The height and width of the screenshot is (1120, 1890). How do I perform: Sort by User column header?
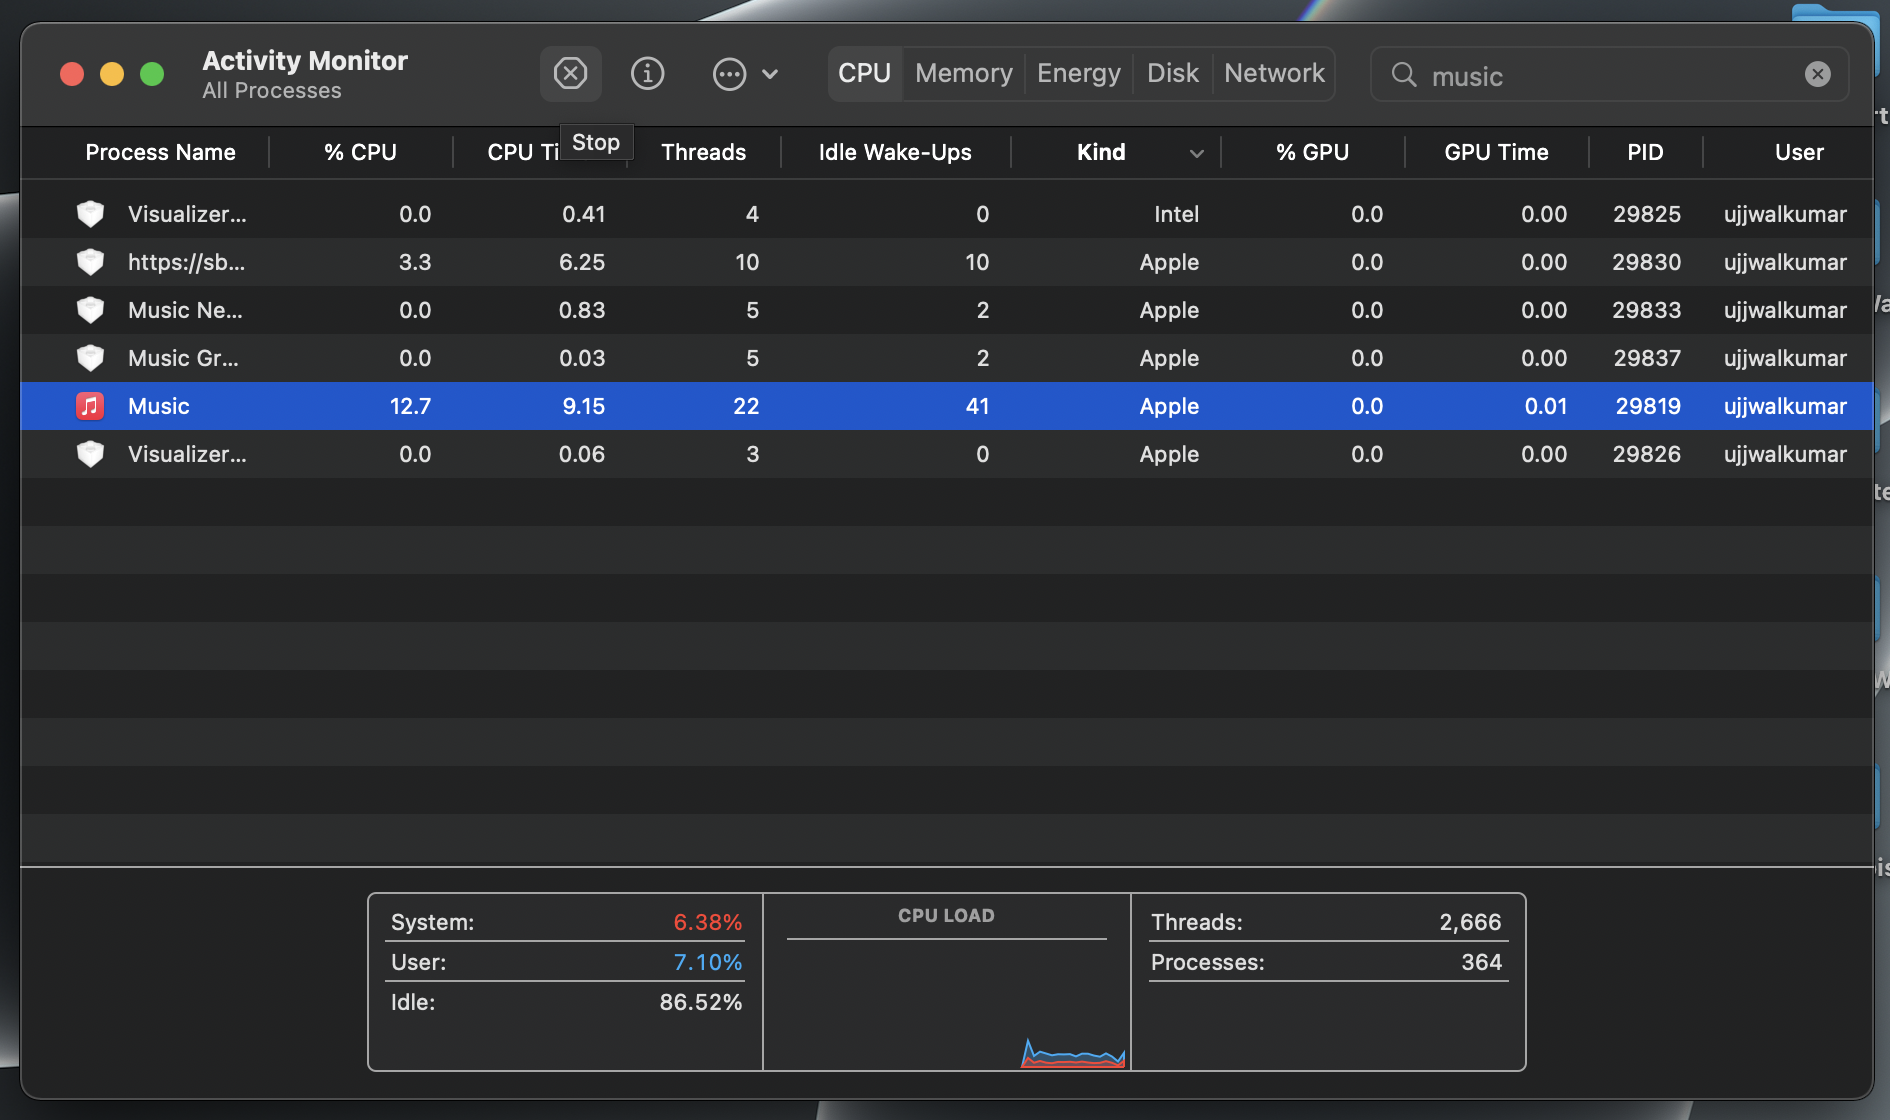(x=1799, y=152)
